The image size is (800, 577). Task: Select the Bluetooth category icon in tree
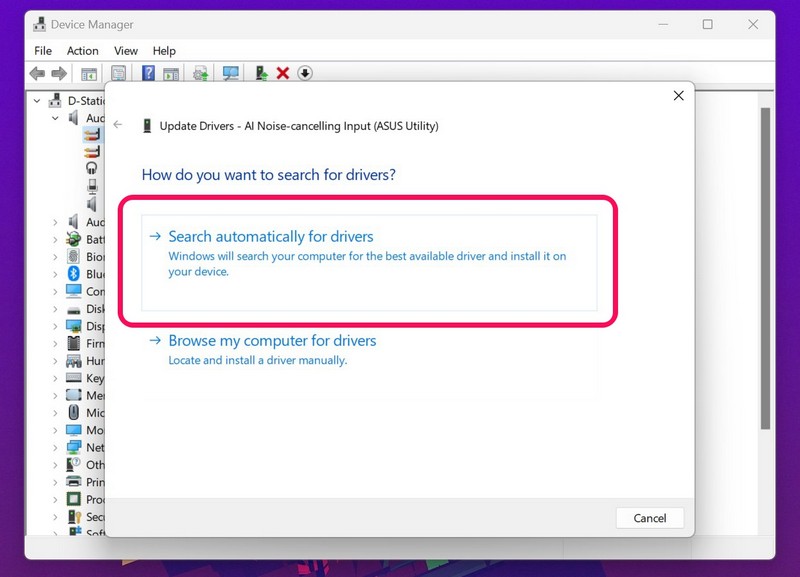click(x=73, y=273)
